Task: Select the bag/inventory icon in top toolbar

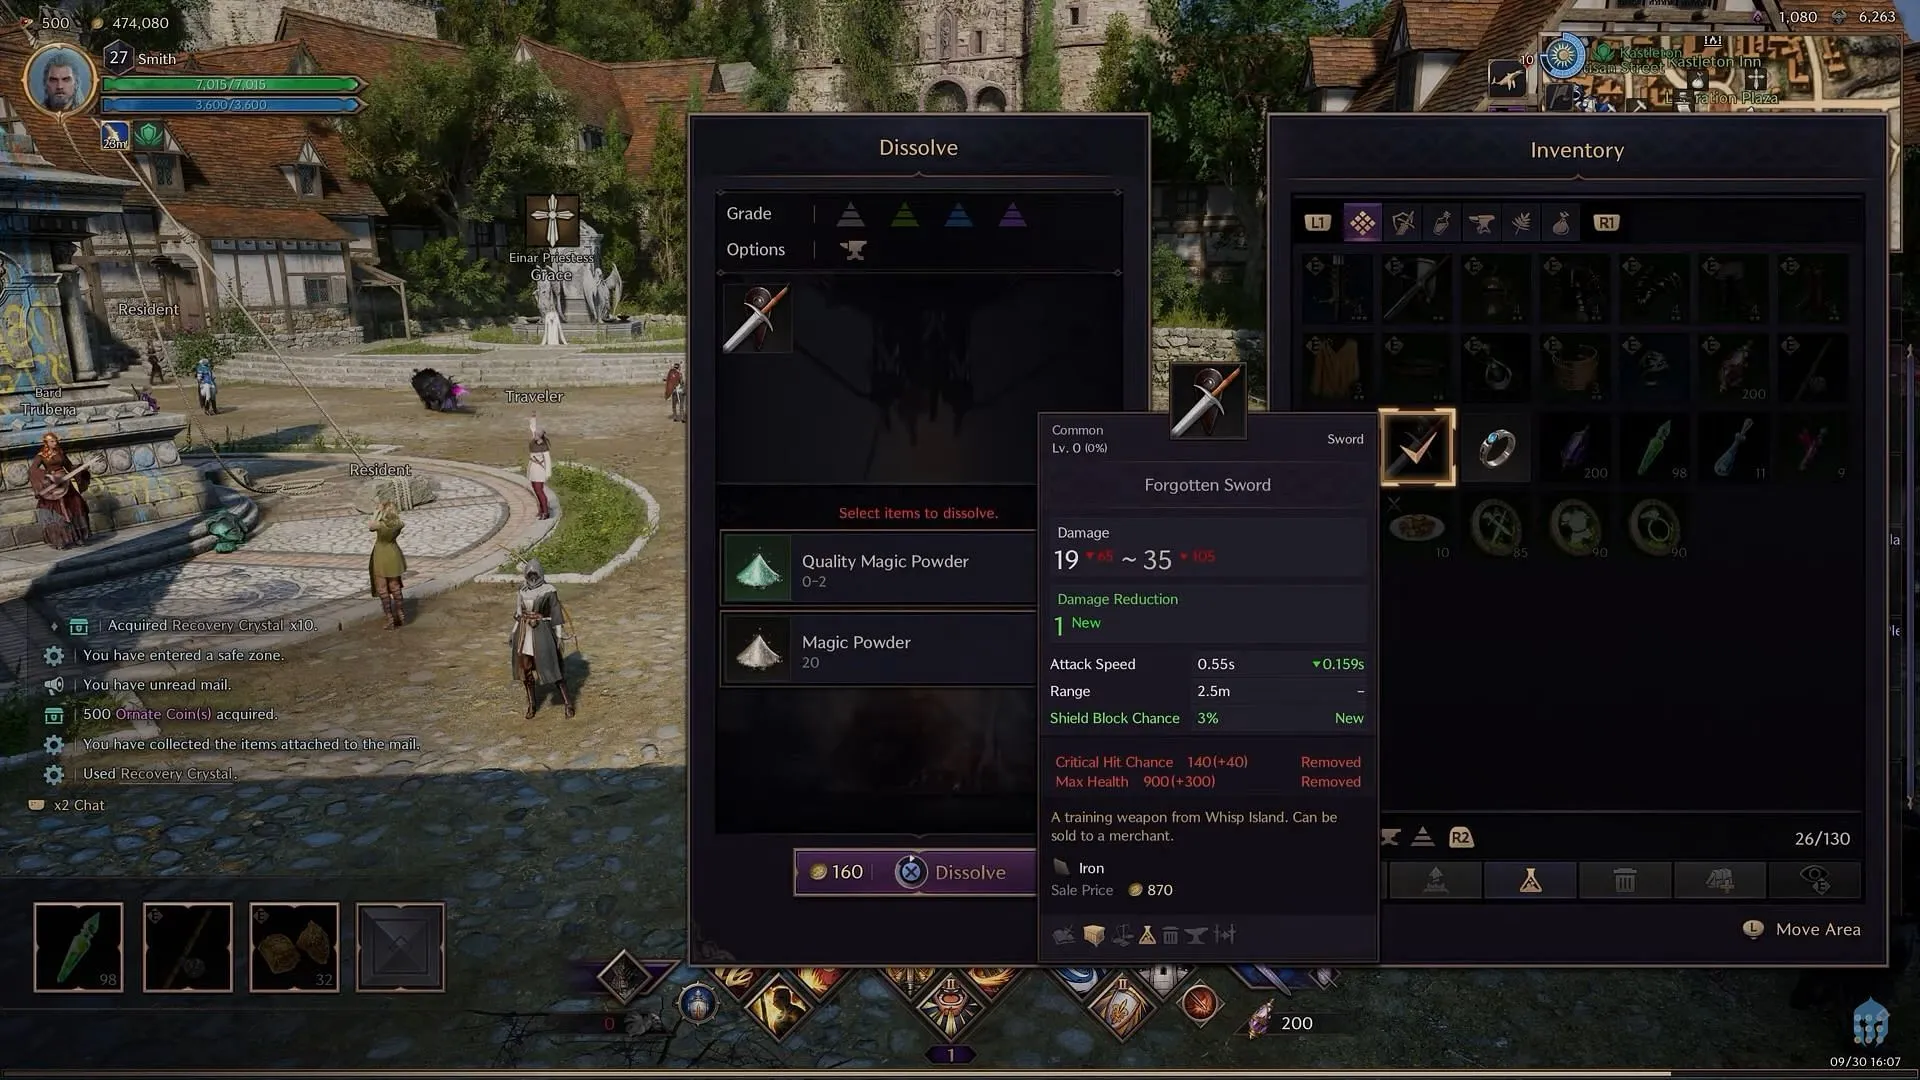Action: pos(1559,220)
